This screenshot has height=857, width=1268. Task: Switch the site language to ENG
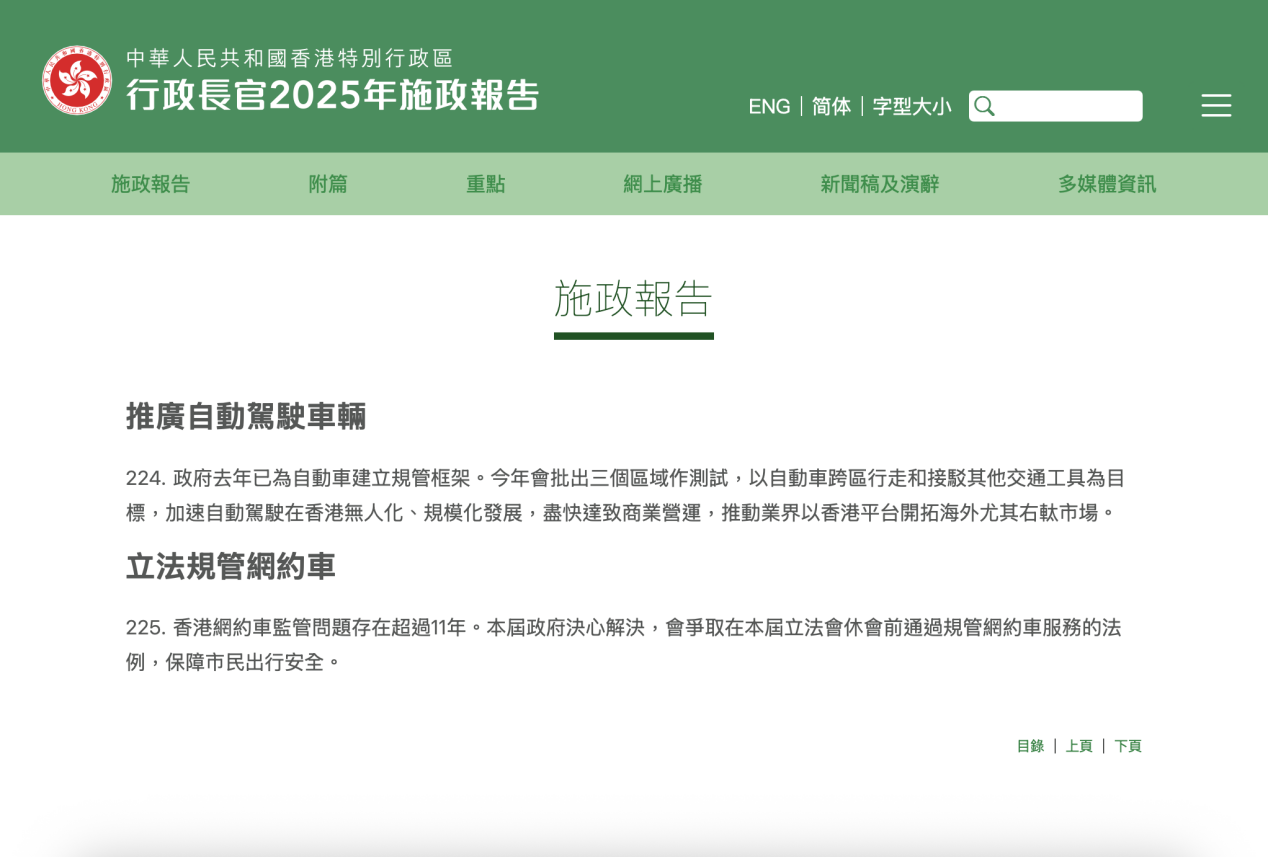click(x=769, y=106)
